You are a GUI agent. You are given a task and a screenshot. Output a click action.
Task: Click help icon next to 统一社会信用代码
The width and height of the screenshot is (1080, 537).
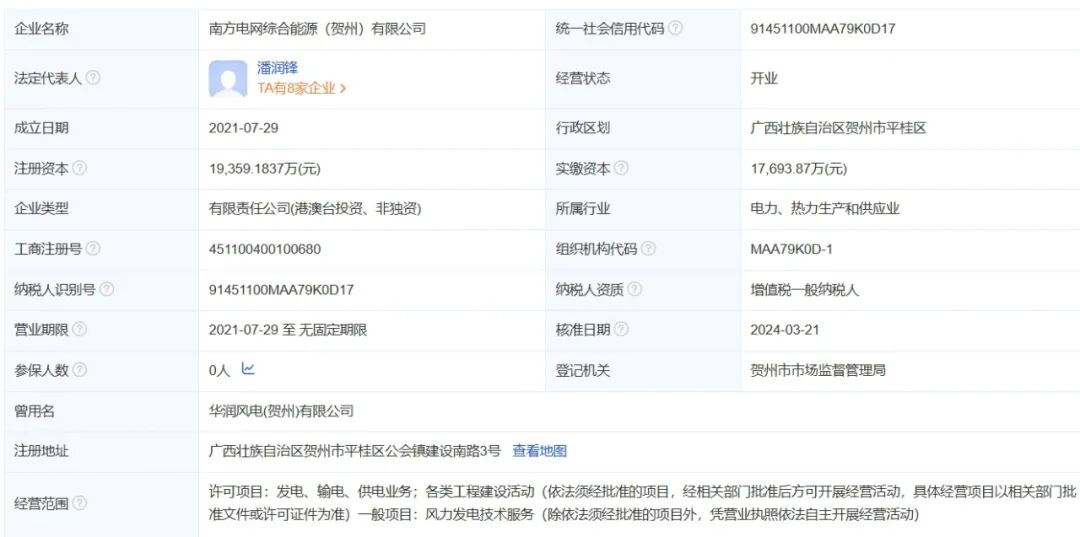(x=676, y=29)
